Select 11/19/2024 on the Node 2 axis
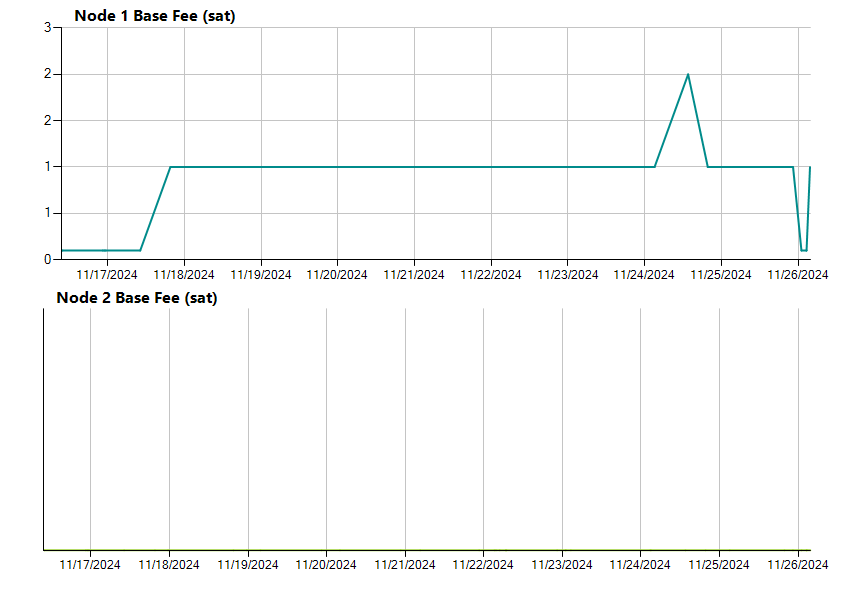 click(248, 565)
